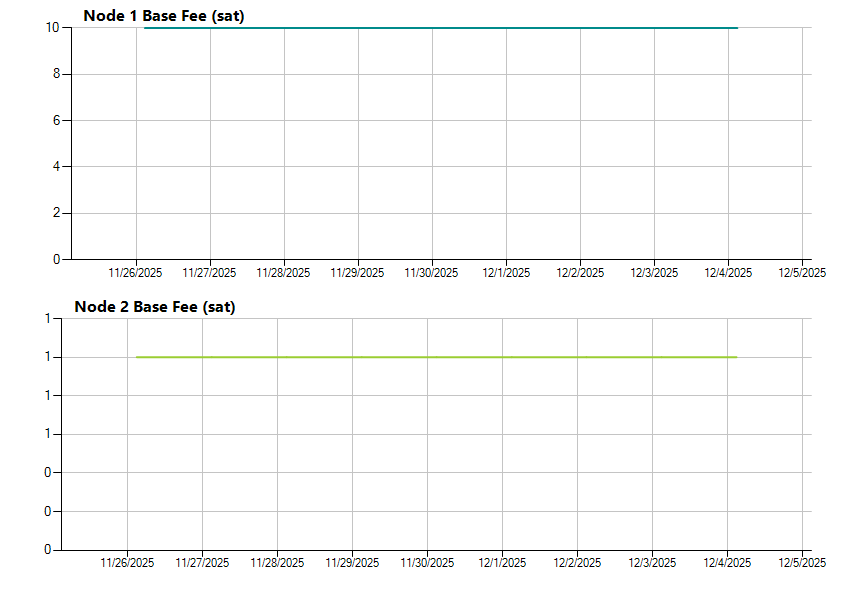Select 11/26/2025 on the Node 1 chart axis

pyautogui.click(x=135, y=272)
